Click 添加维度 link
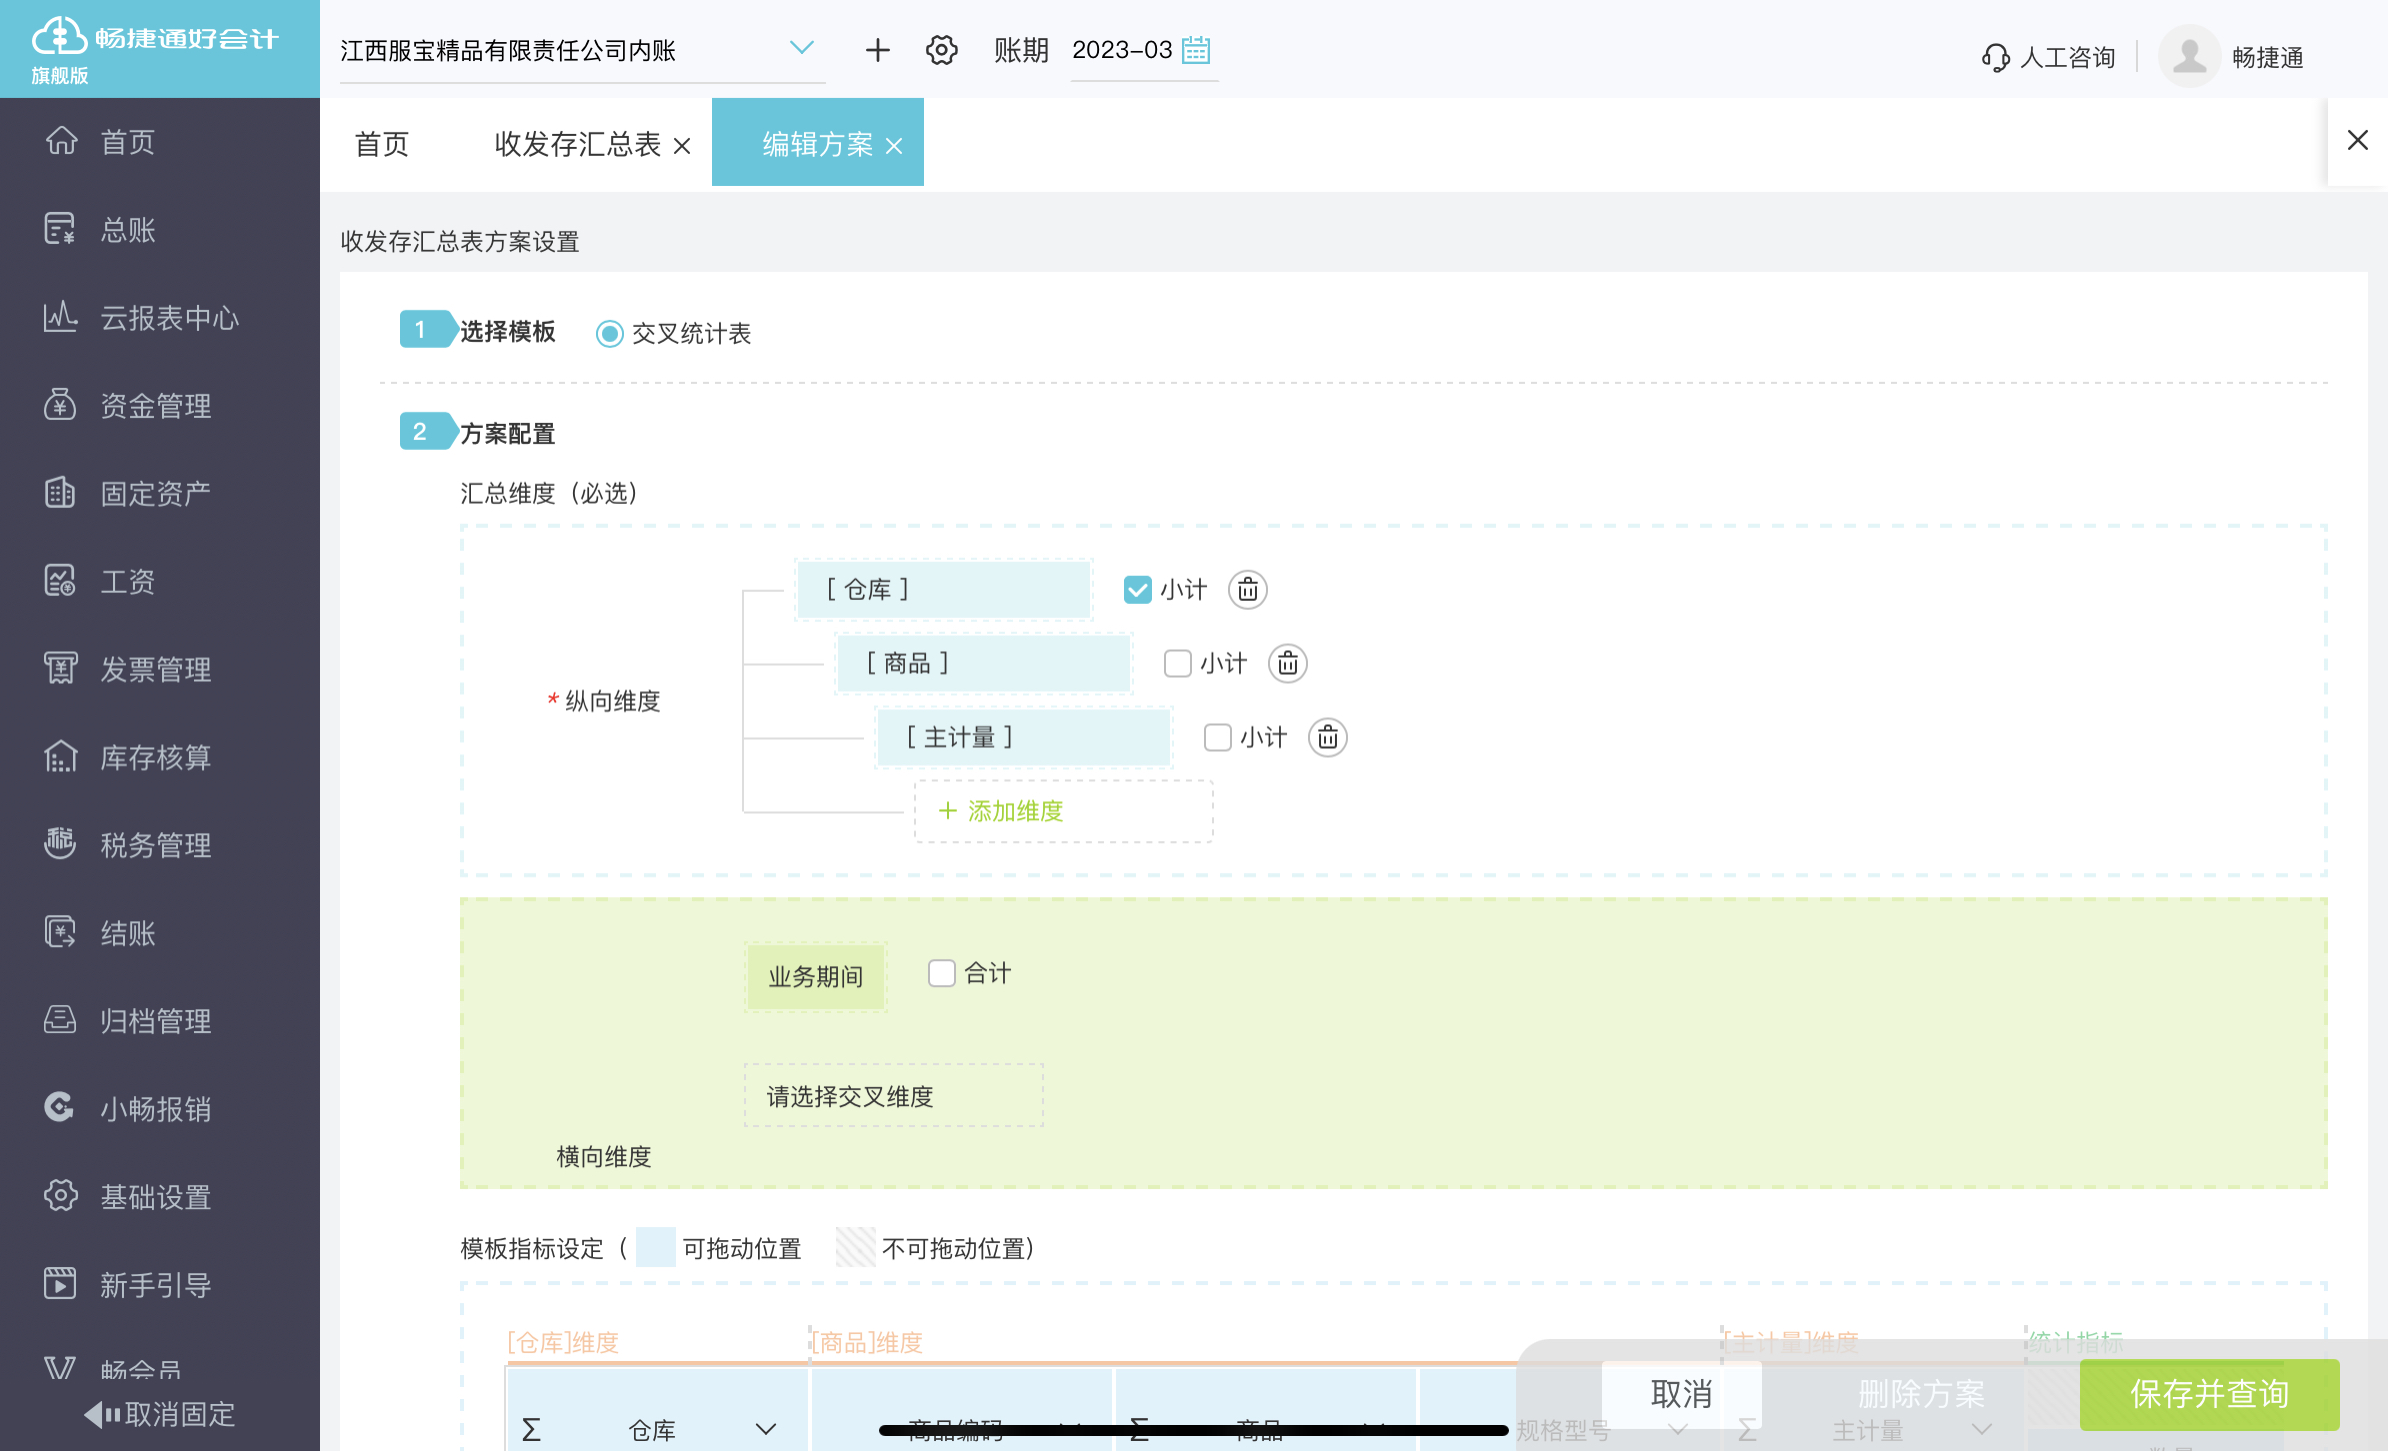Viewport: 2388px width, 1451px height. (1006, 810)
